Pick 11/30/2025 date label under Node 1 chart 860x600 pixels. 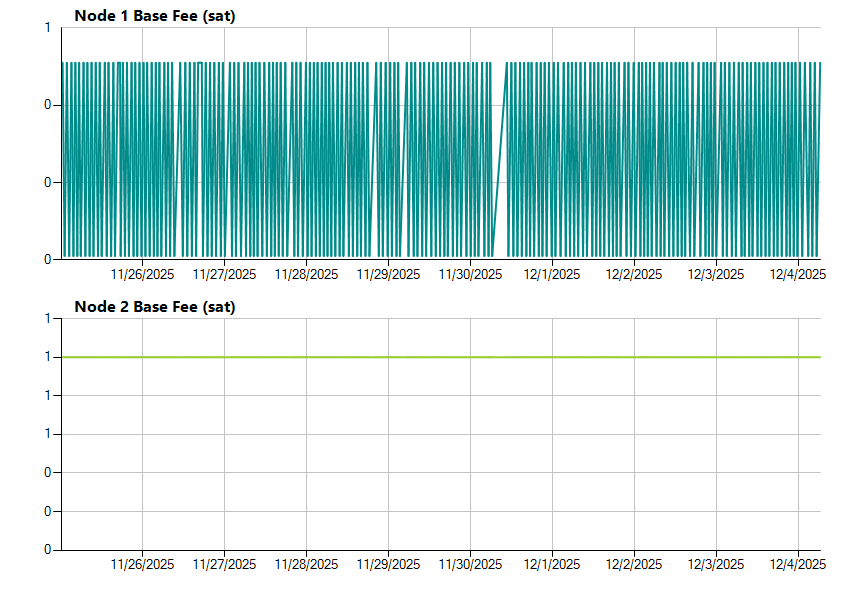click(470, 274)
